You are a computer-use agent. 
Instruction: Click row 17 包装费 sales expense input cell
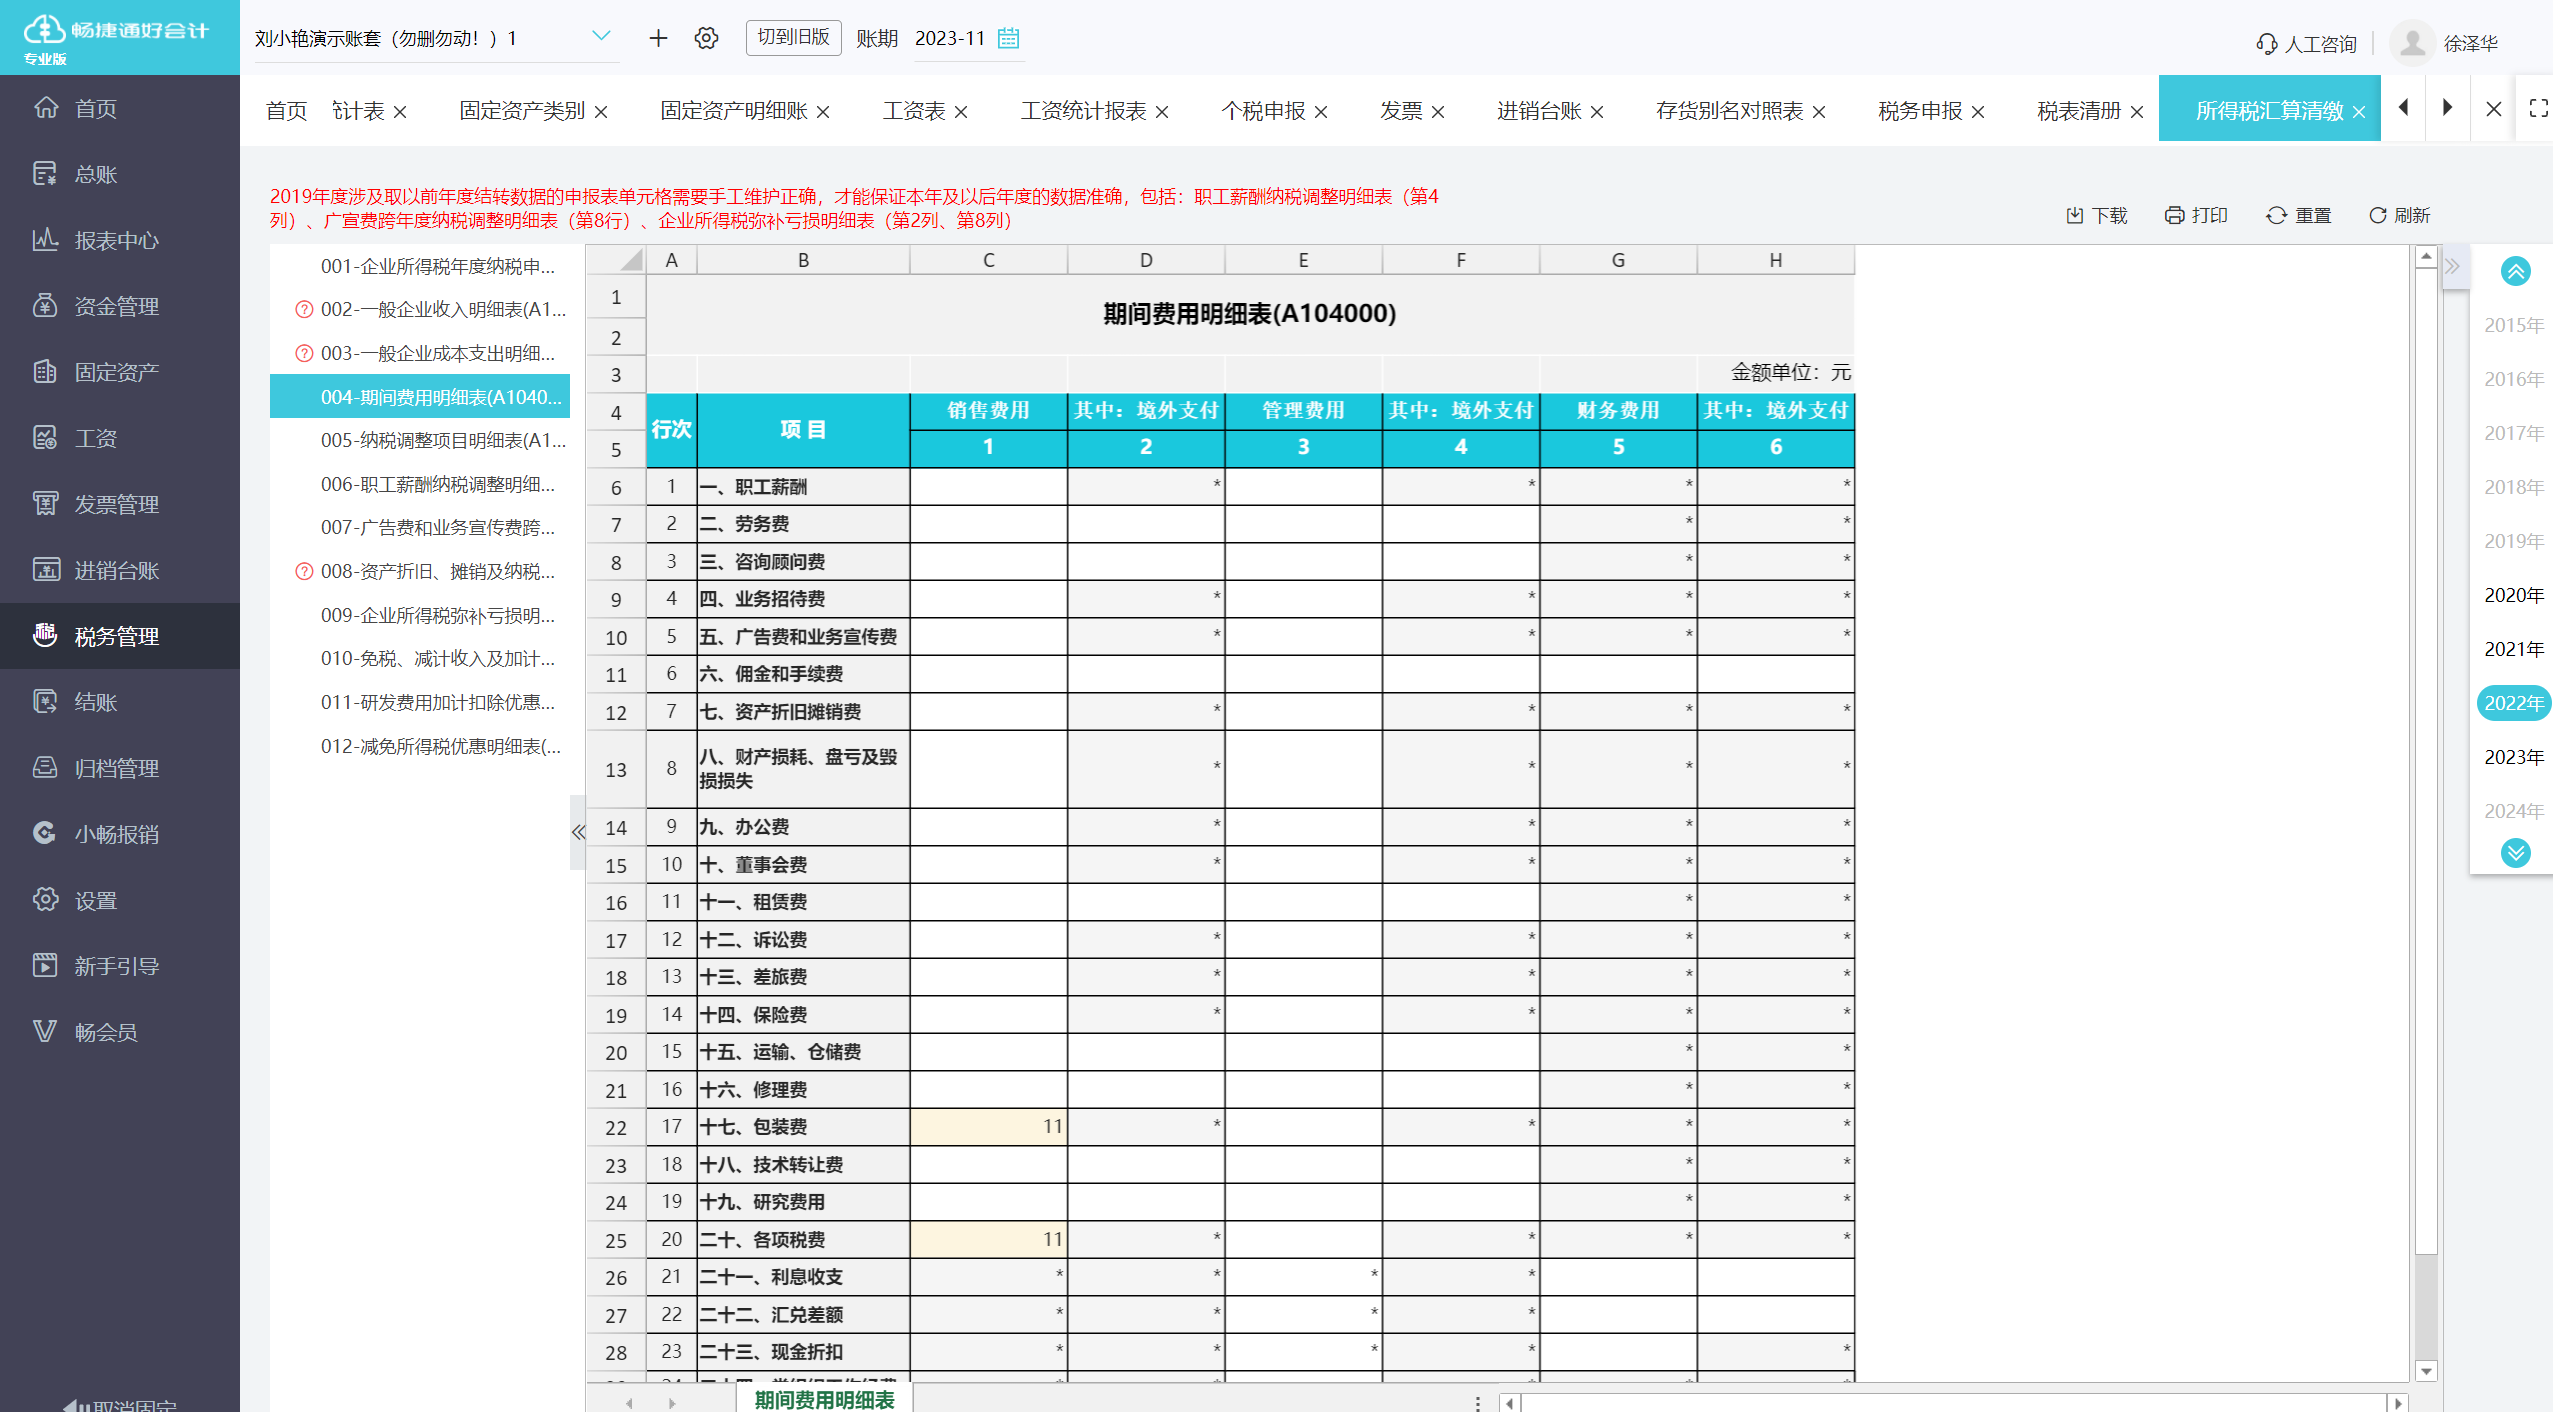point(985,1125)
